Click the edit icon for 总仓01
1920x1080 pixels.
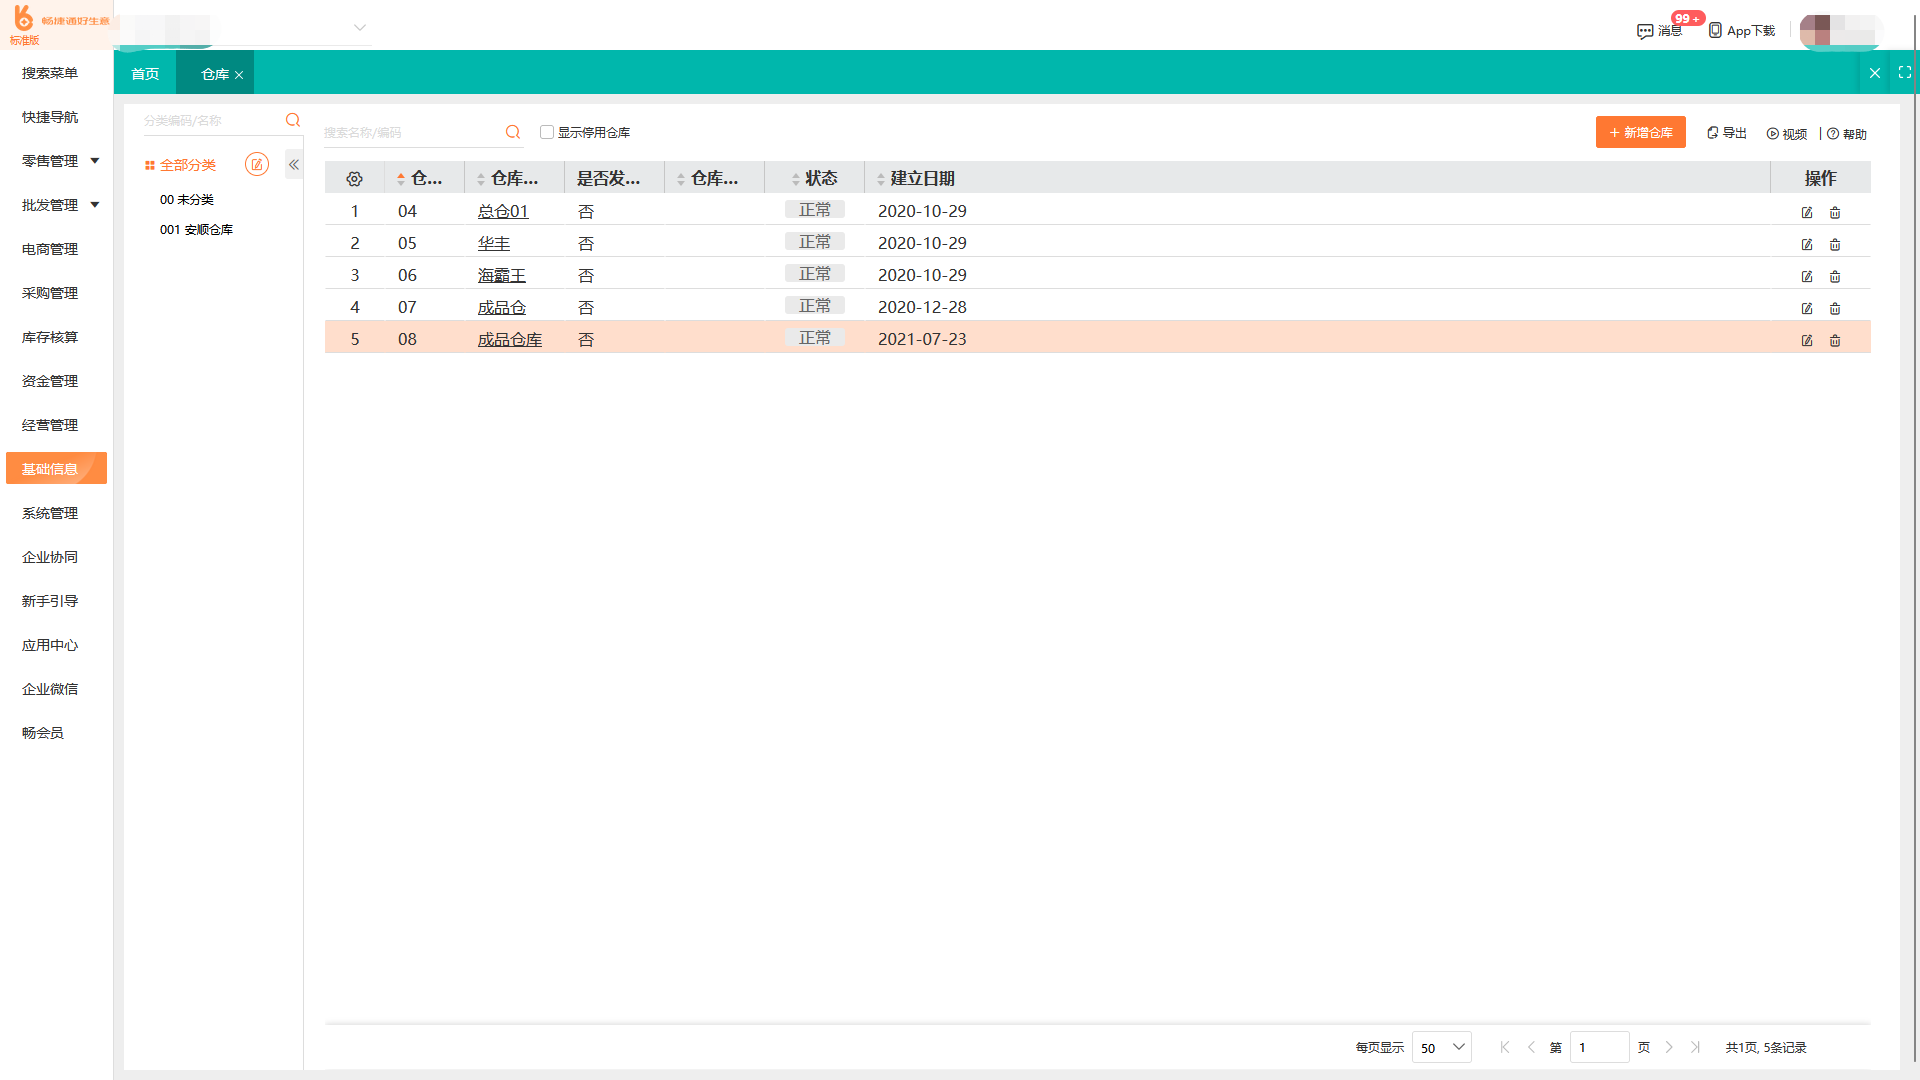point(1807,211)
